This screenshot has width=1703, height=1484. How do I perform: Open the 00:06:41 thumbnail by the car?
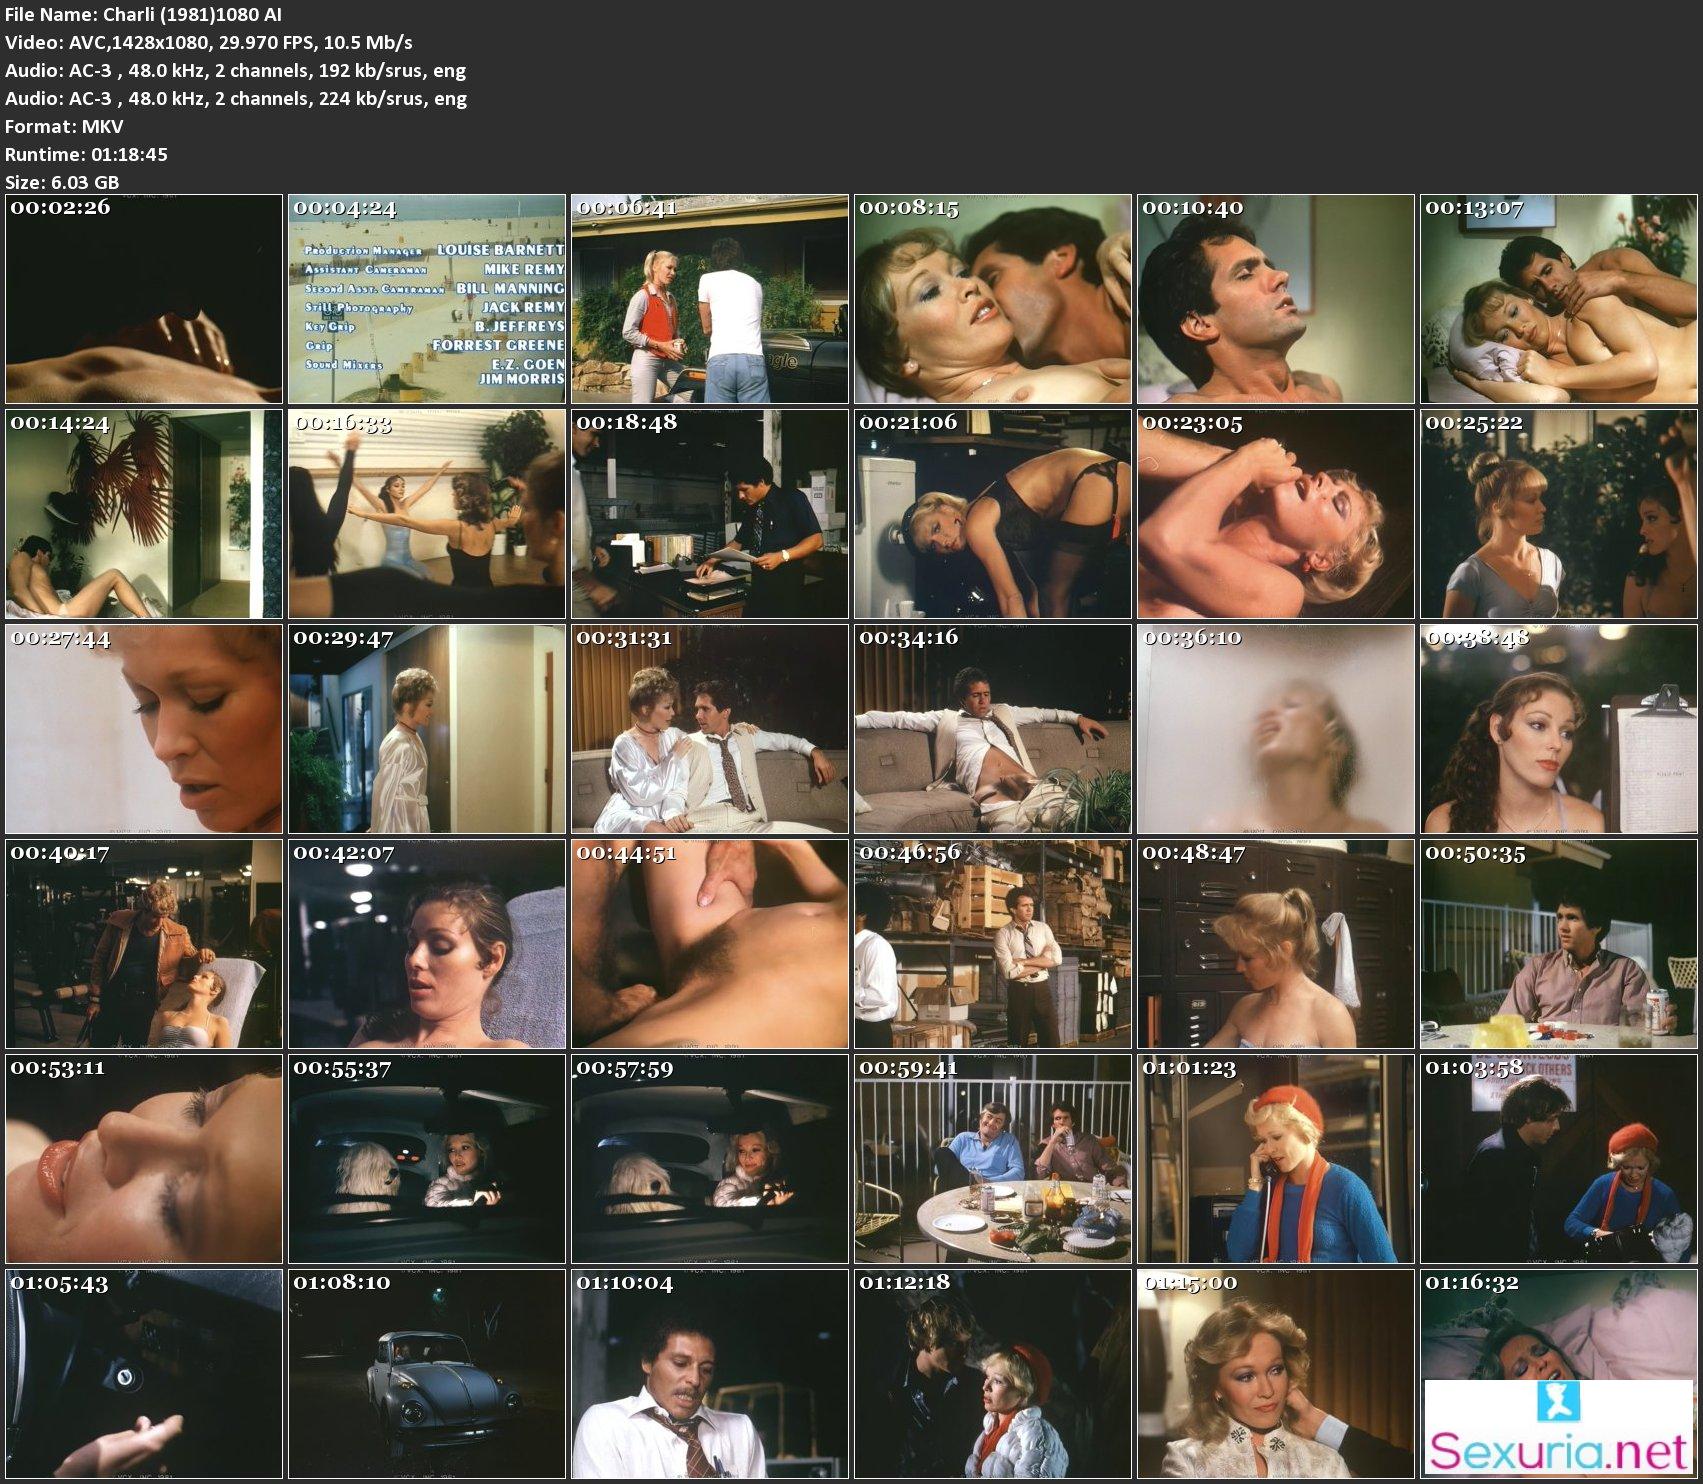(710, 299)
